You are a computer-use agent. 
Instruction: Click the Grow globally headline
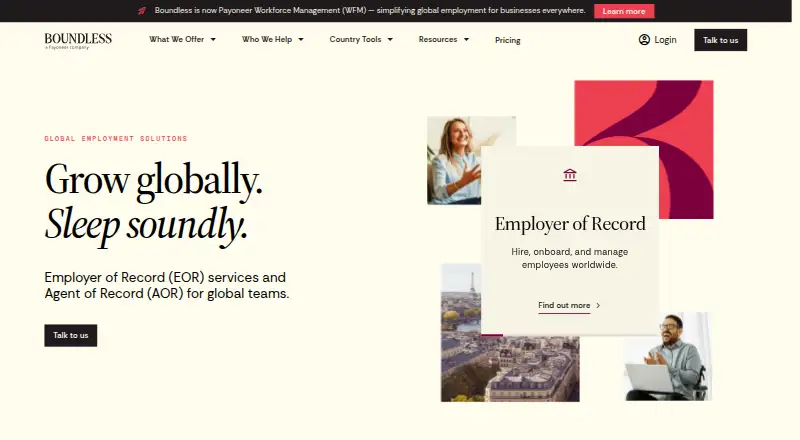154,180
